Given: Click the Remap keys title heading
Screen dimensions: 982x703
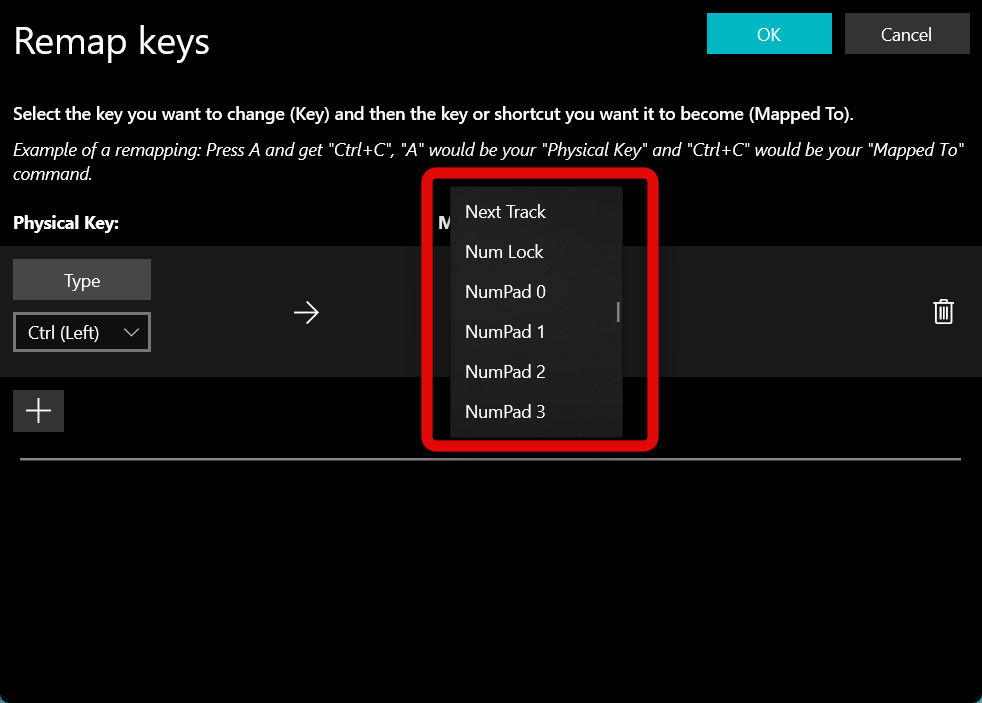Looking at the screenshot, I should [111, 42].
